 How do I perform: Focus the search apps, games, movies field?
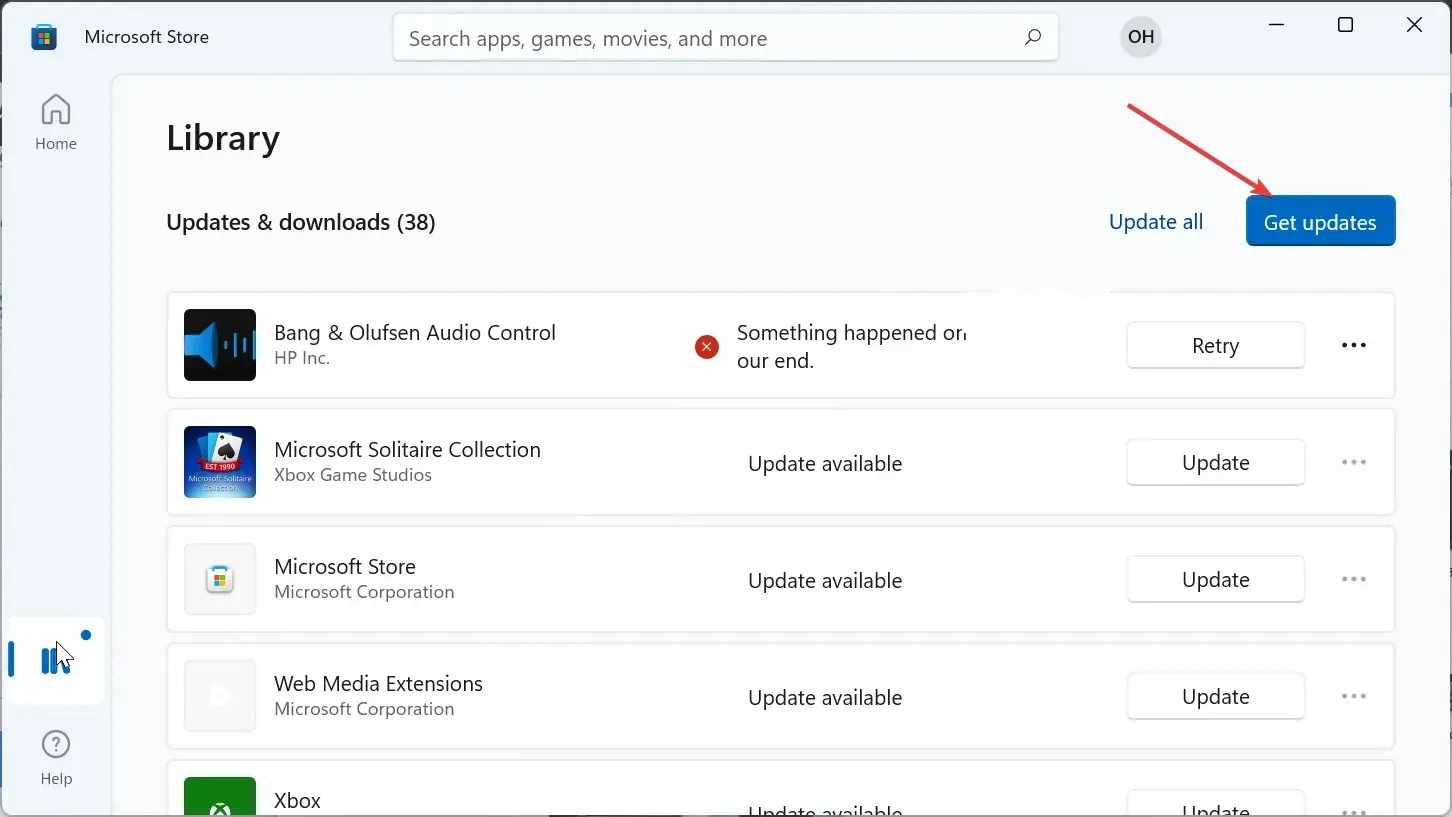[x=725, y=37]
